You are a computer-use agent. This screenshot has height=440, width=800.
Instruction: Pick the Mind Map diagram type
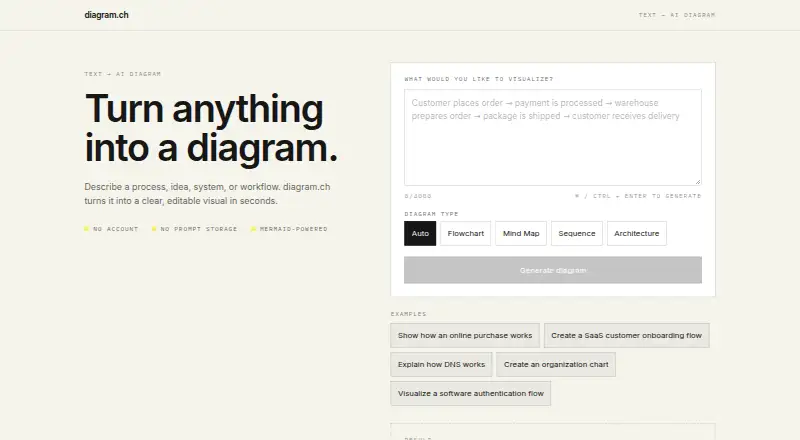[x=521, y=233]
